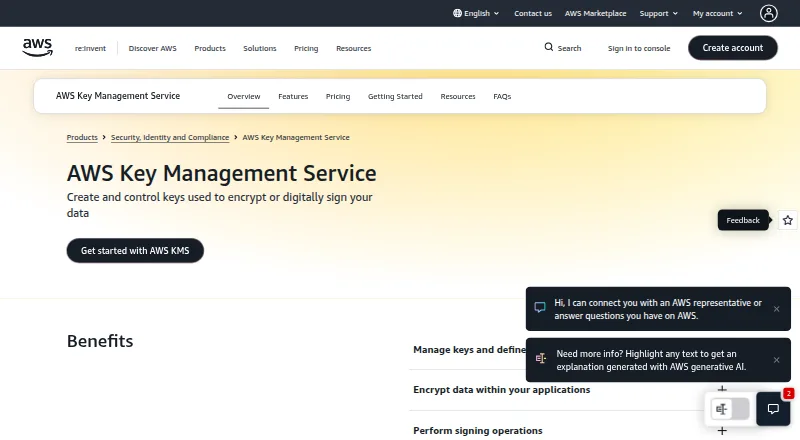The image size is (800, 440).
Task: Open the AWS Marketplace link
Action: coord(595,13)
